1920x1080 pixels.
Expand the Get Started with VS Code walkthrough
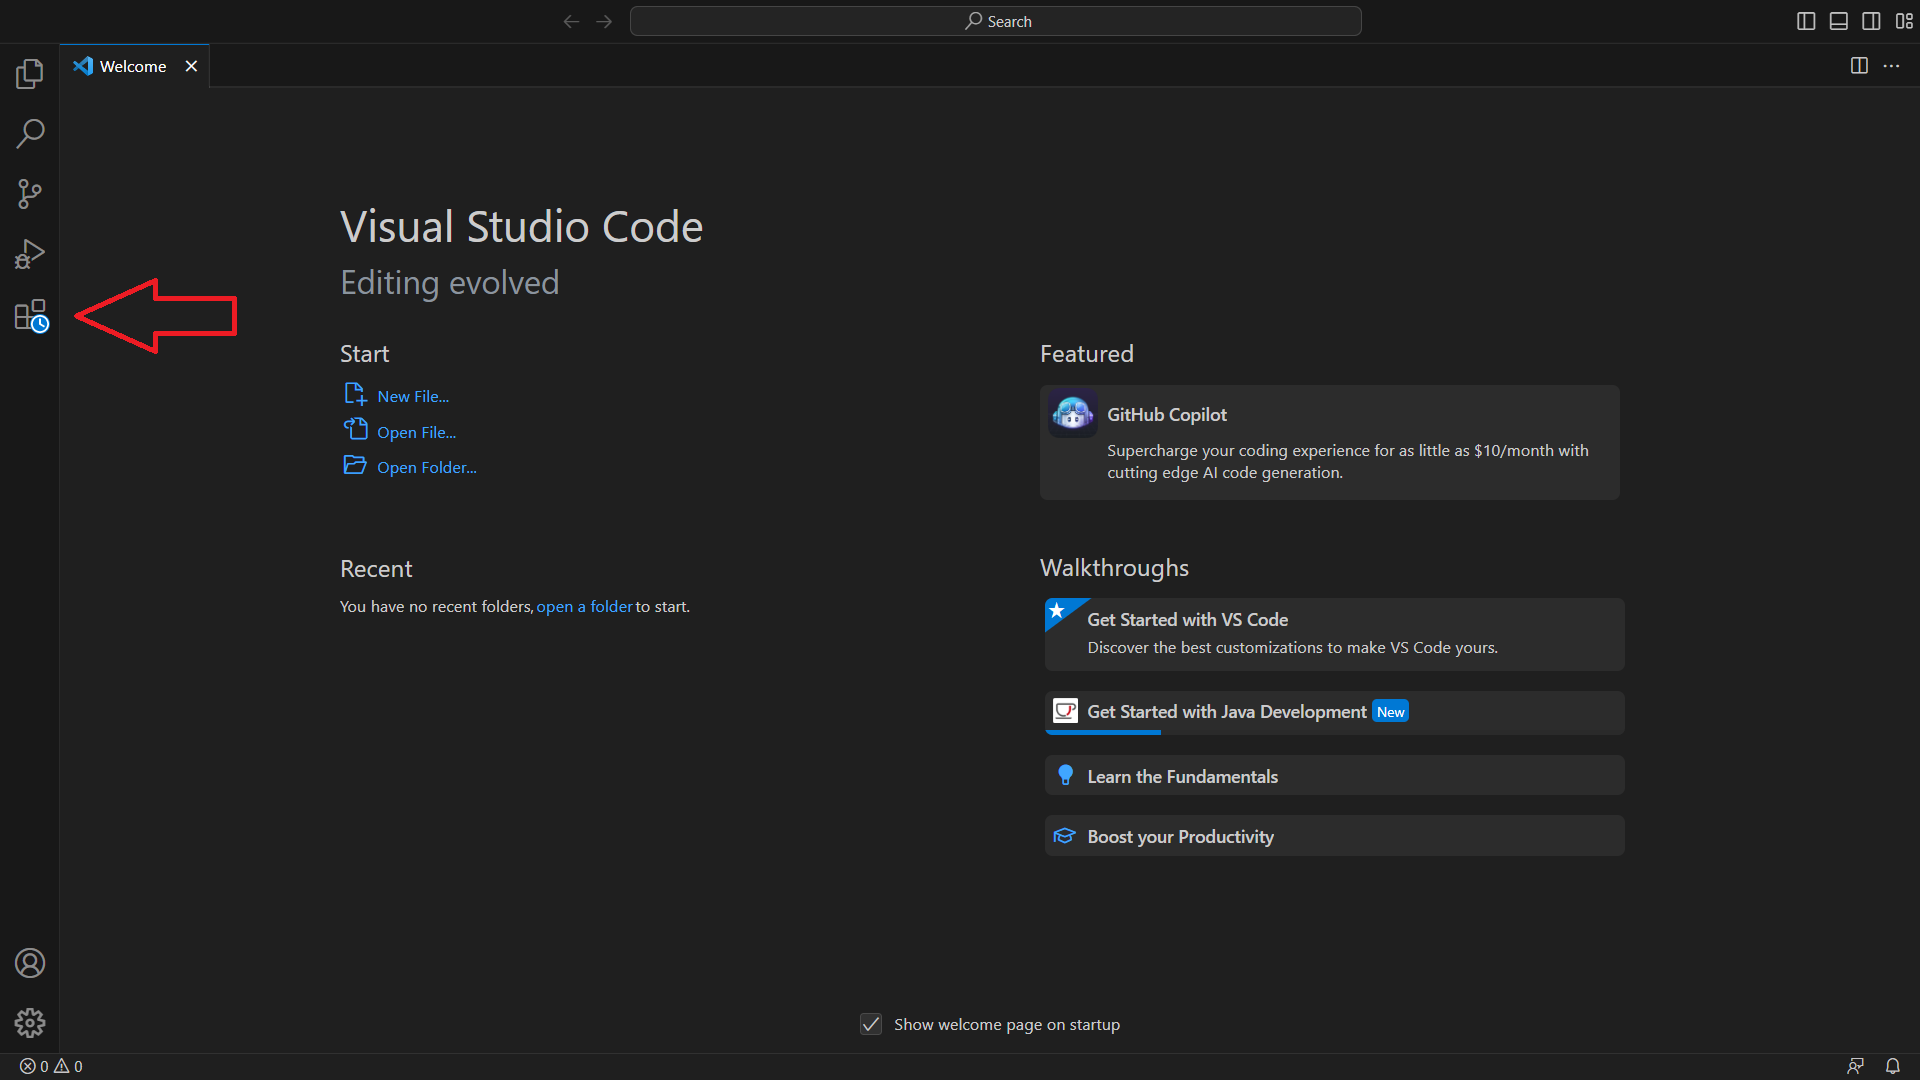click(1332, 633)
